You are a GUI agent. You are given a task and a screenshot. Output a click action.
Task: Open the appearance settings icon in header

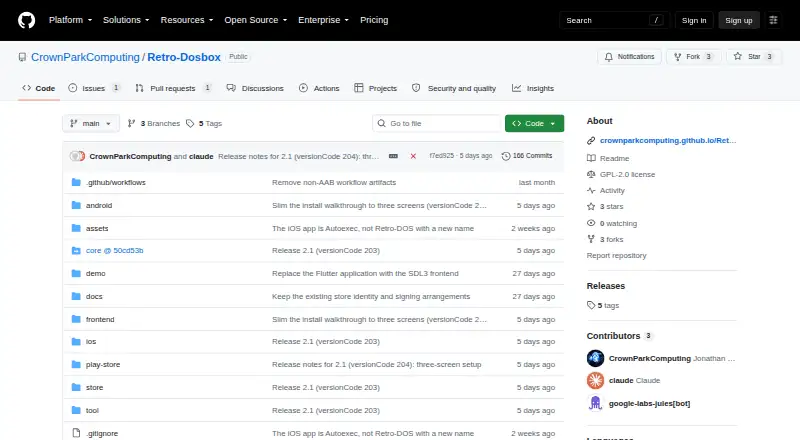coord(773,20)
